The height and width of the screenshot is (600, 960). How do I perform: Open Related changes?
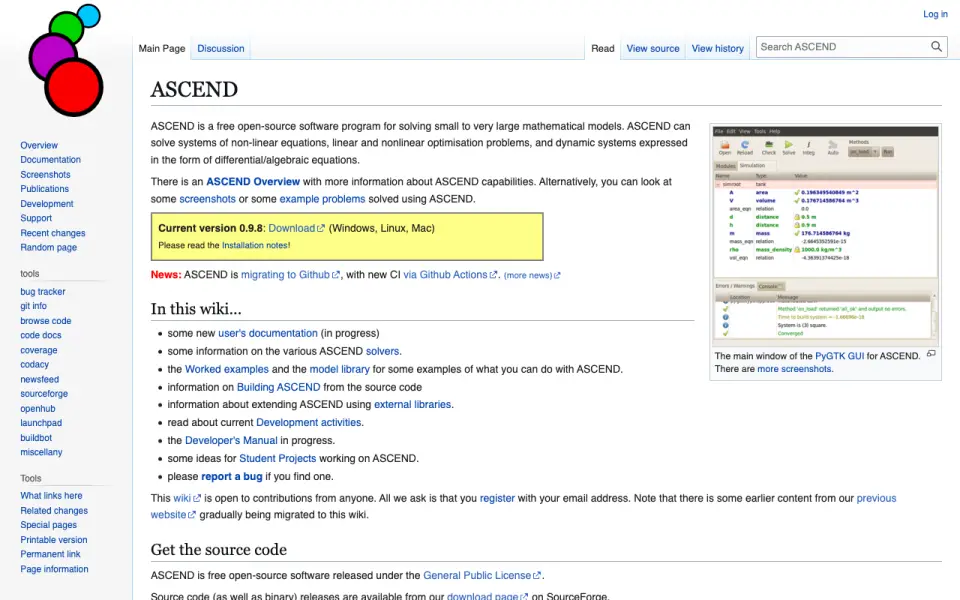(x=54, y=511)
